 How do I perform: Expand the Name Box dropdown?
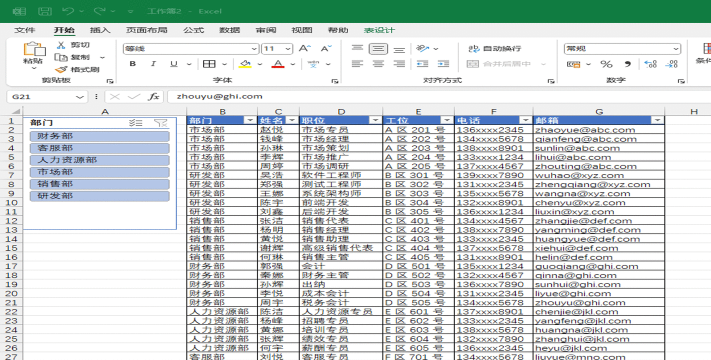[80, 97]
